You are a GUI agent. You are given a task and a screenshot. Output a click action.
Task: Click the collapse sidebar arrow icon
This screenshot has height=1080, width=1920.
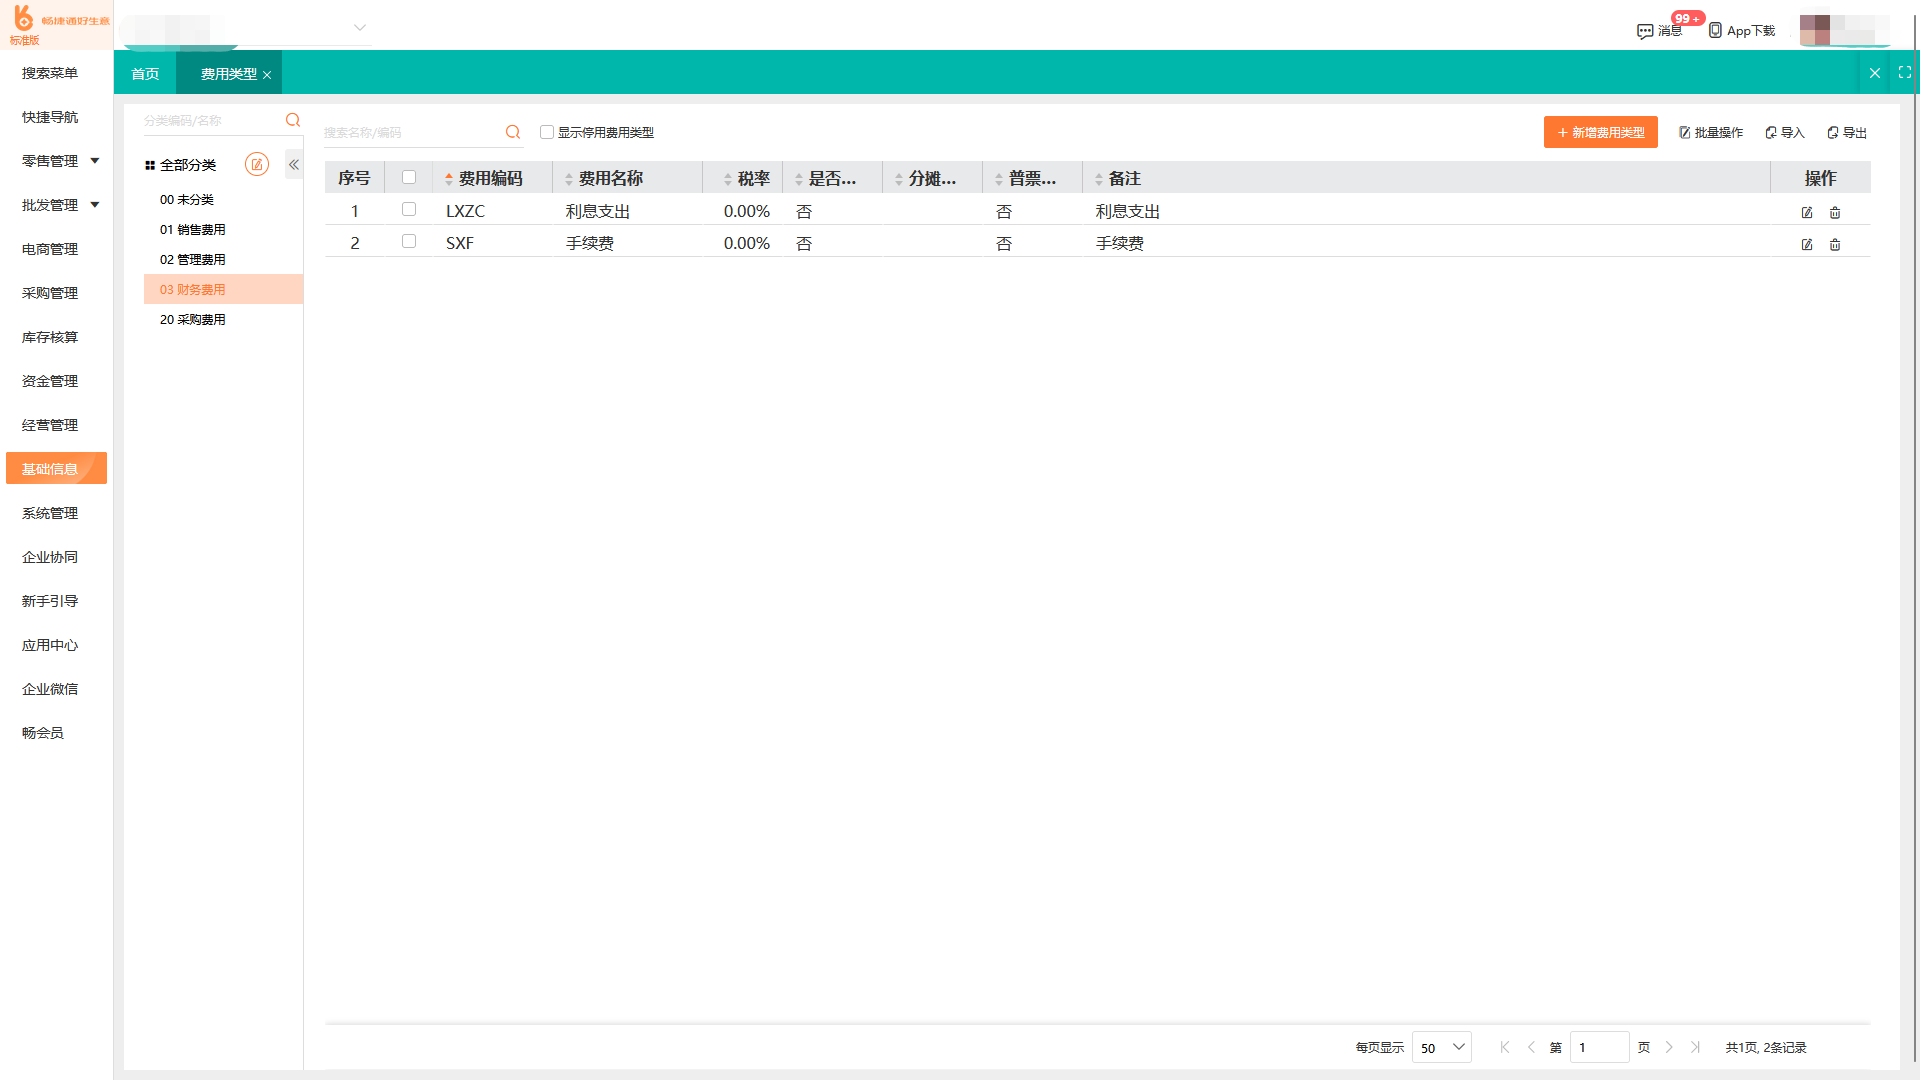(x=293, y=164)
